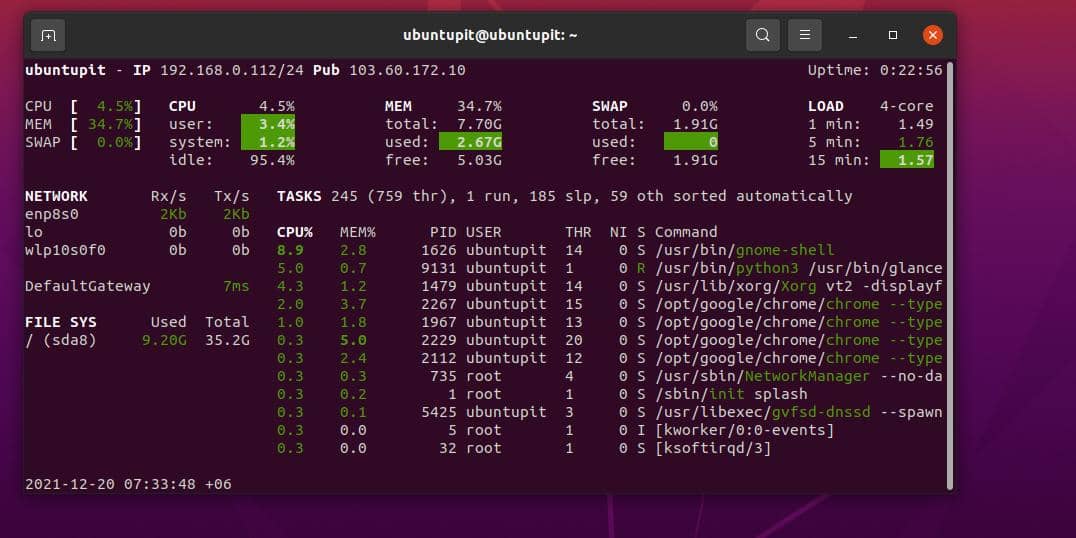
Task: Click the 9.20G used disk value
Action: (163, 340)
